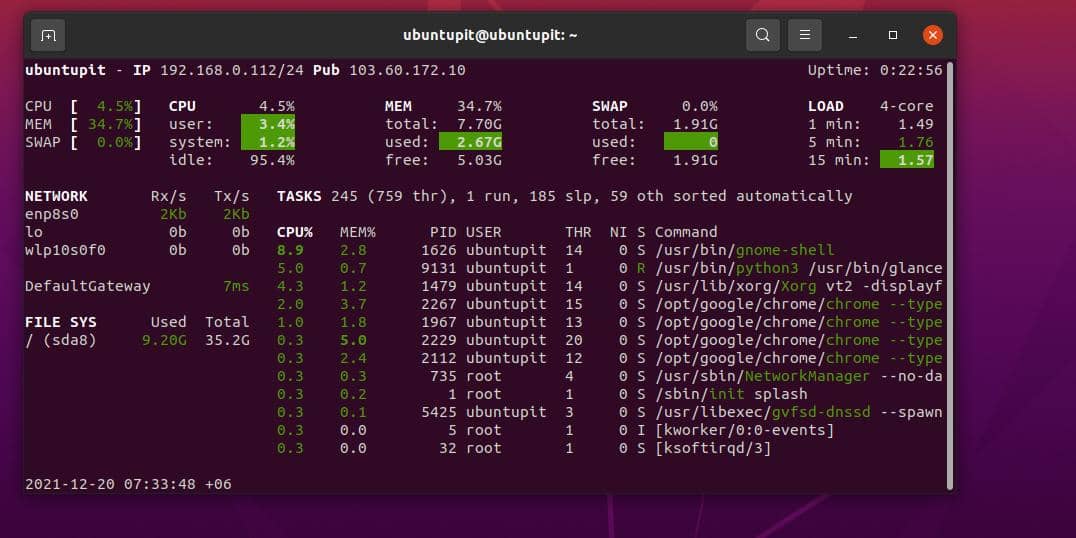Click PID 1967 chrome process
Viewport: 1076px width, 538px height.
click(x=609, y=322)
